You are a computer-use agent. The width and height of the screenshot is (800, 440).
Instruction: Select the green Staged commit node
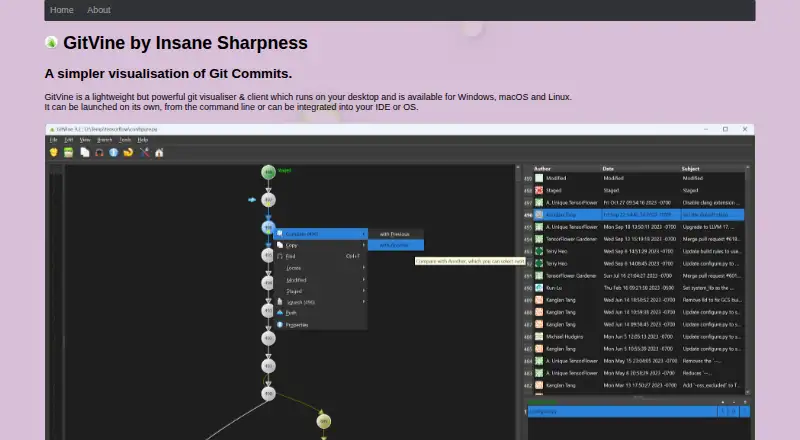click(x=268, y=172)
